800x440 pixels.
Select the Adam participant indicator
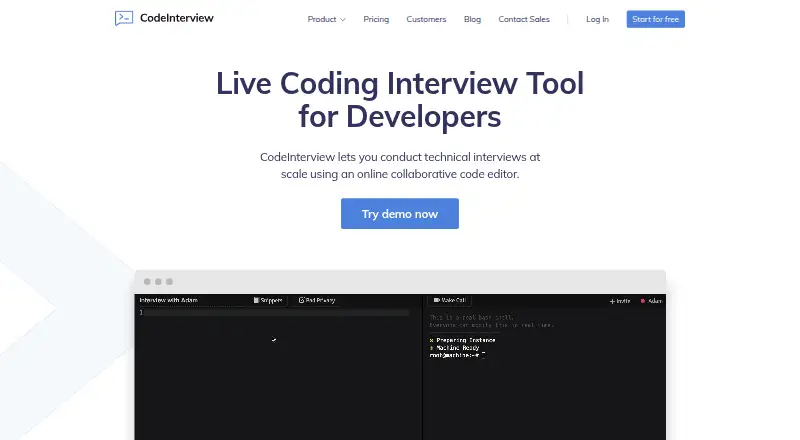(x=651, y=301)
